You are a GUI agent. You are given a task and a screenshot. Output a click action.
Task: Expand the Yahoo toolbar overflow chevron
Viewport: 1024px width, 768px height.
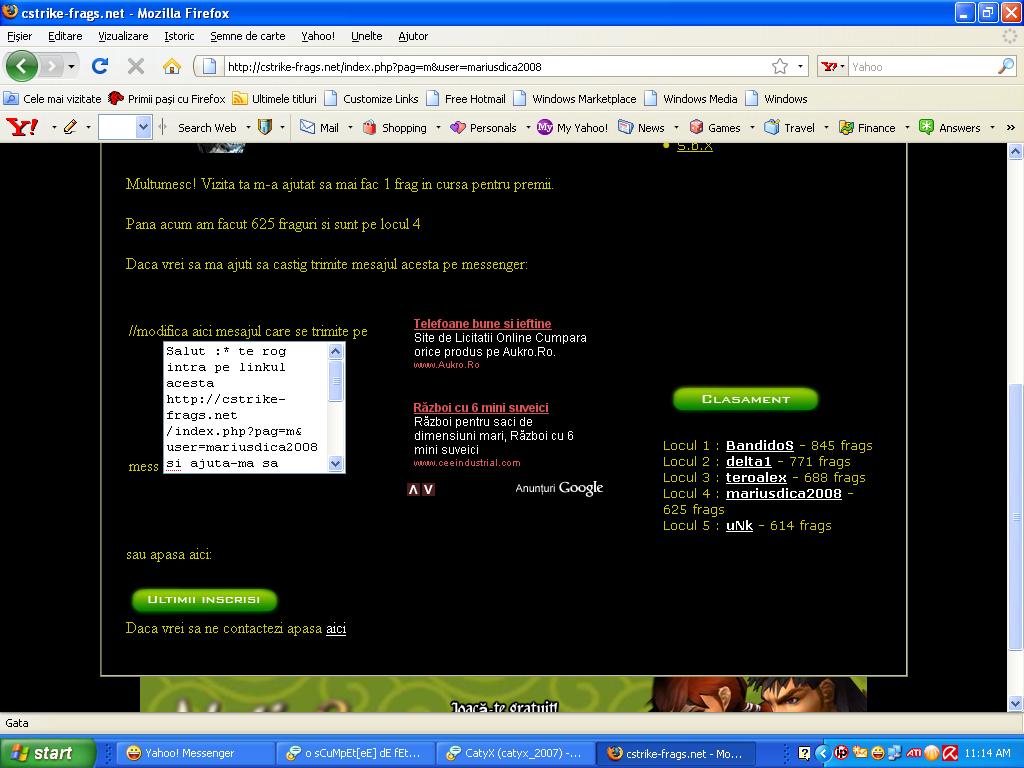1011,128
